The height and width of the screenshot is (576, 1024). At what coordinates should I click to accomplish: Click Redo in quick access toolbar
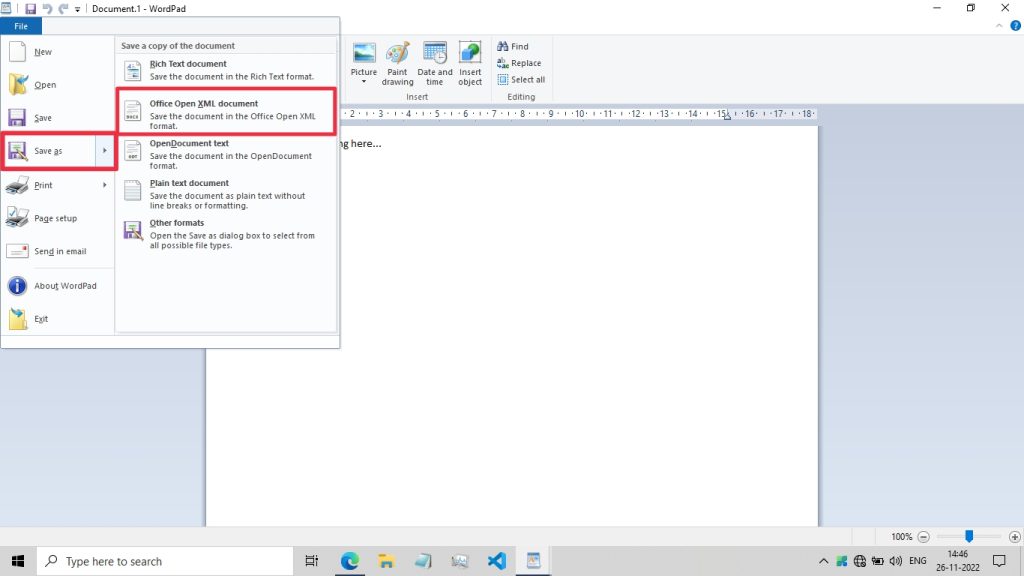63,8
